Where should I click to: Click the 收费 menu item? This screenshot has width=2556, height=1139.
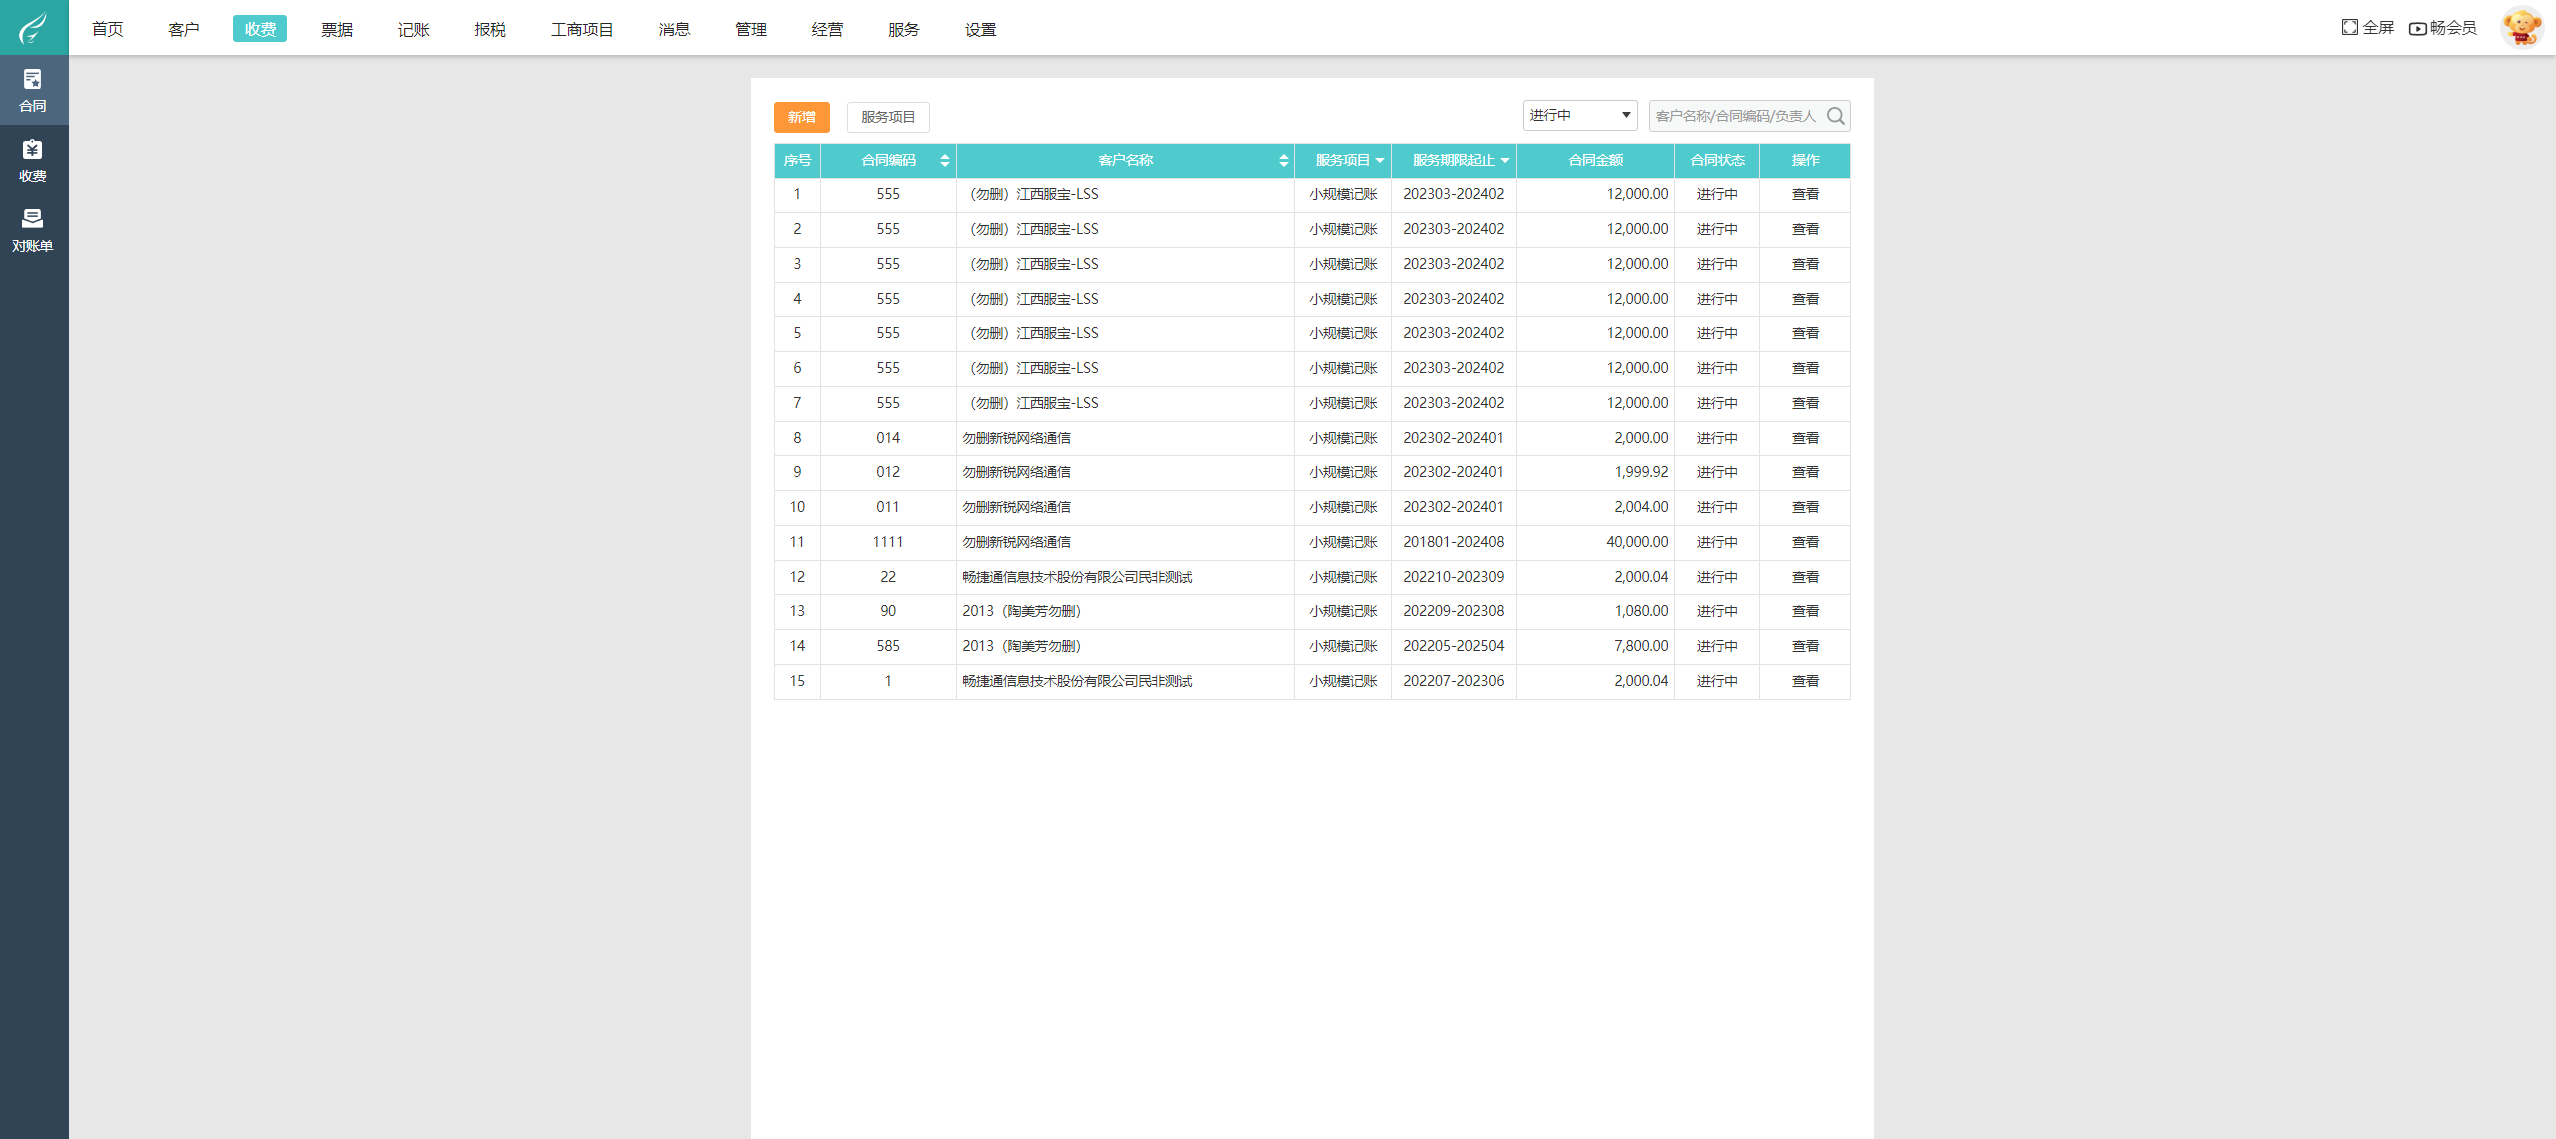(x=259, y=29)
